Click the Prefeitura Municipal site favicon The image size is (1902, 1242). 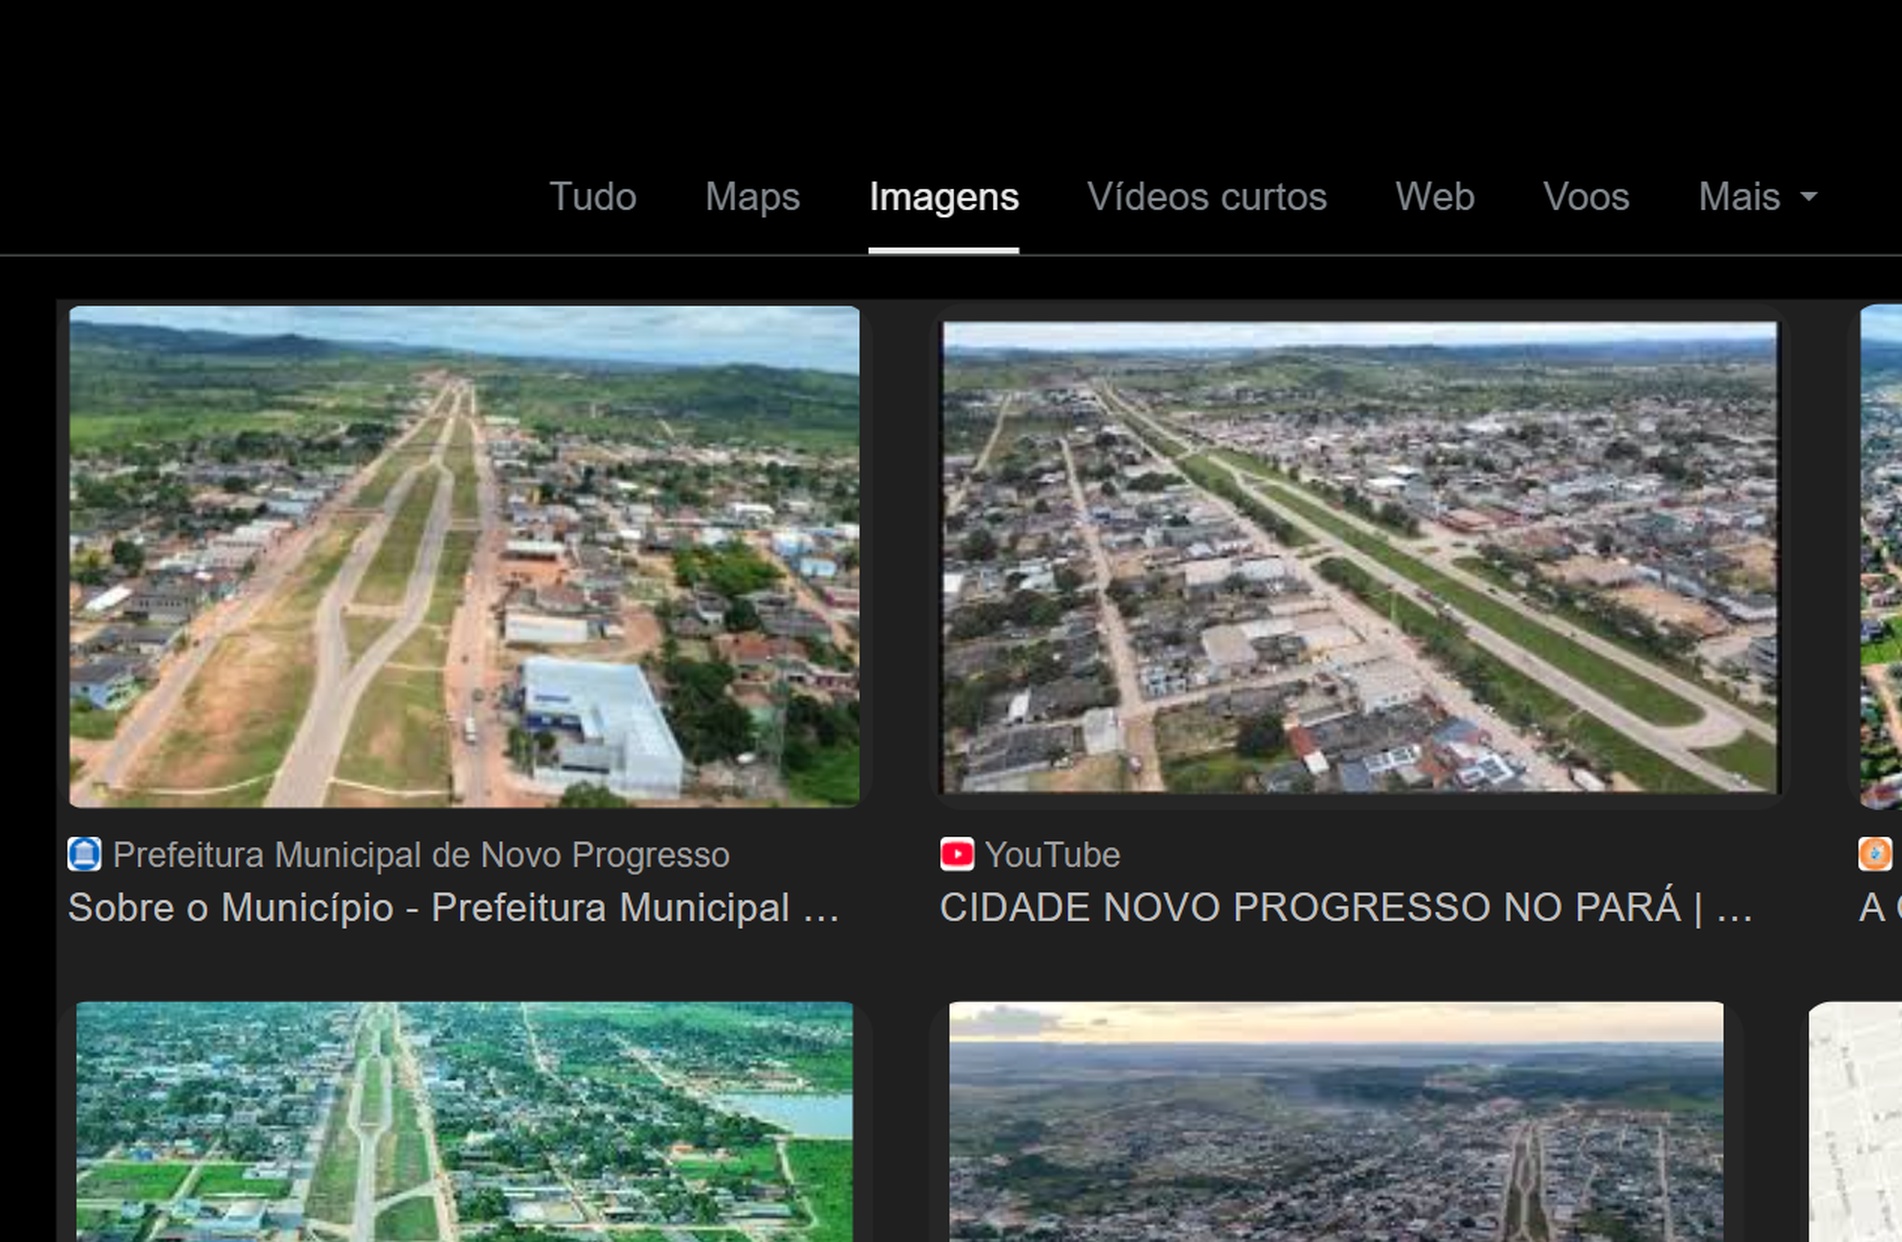[x=84, y=855]
